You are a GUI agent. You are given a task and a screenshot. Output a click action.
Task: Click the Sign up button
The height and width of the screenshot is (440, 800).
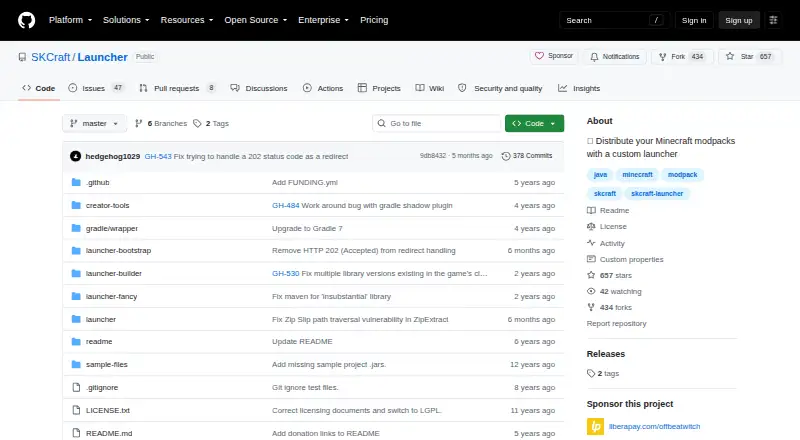(x=739, y=20)
